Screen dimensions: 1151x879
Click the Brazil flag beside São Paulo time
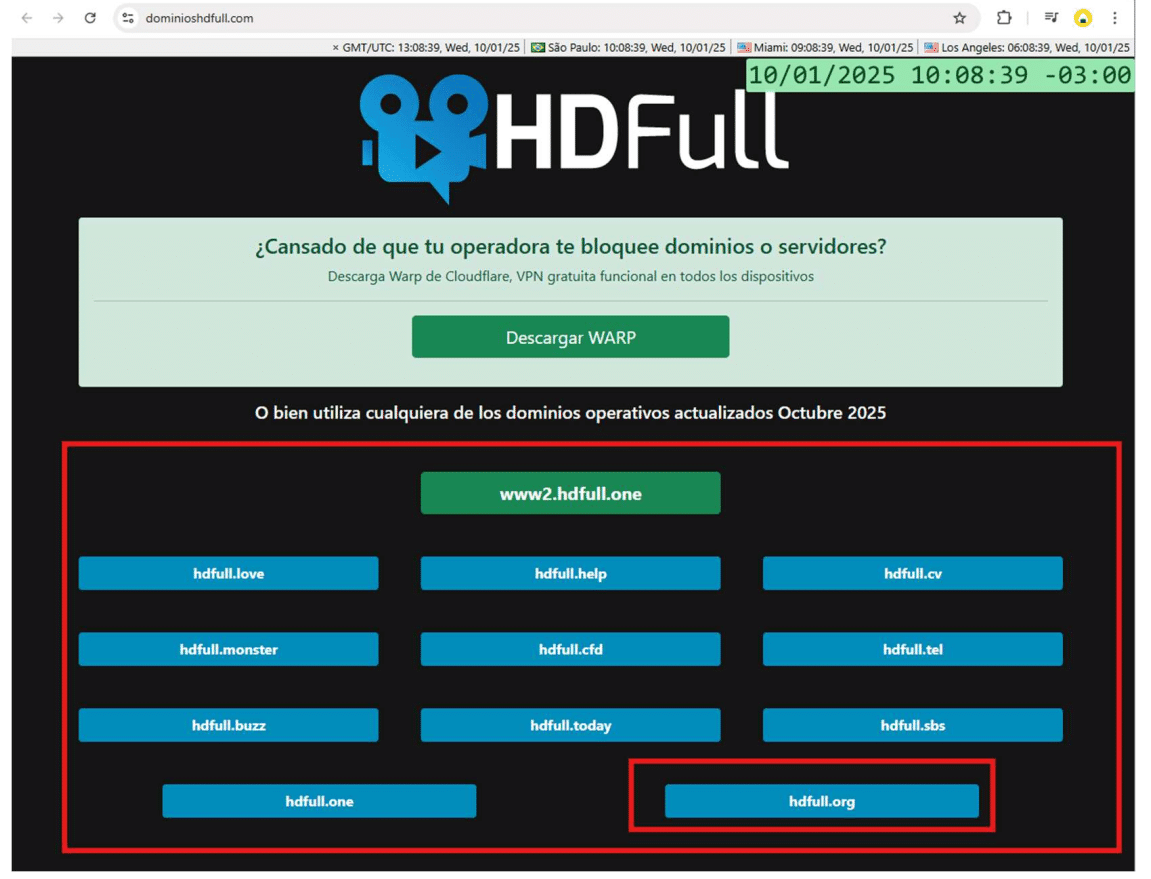coord(536,46)
